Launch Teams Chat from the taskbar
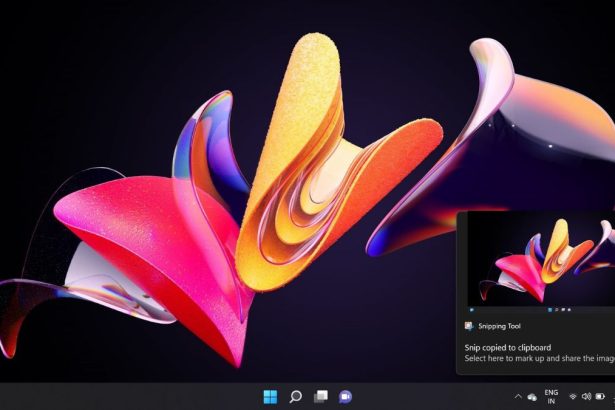615x410 pixels. [345, 397]
